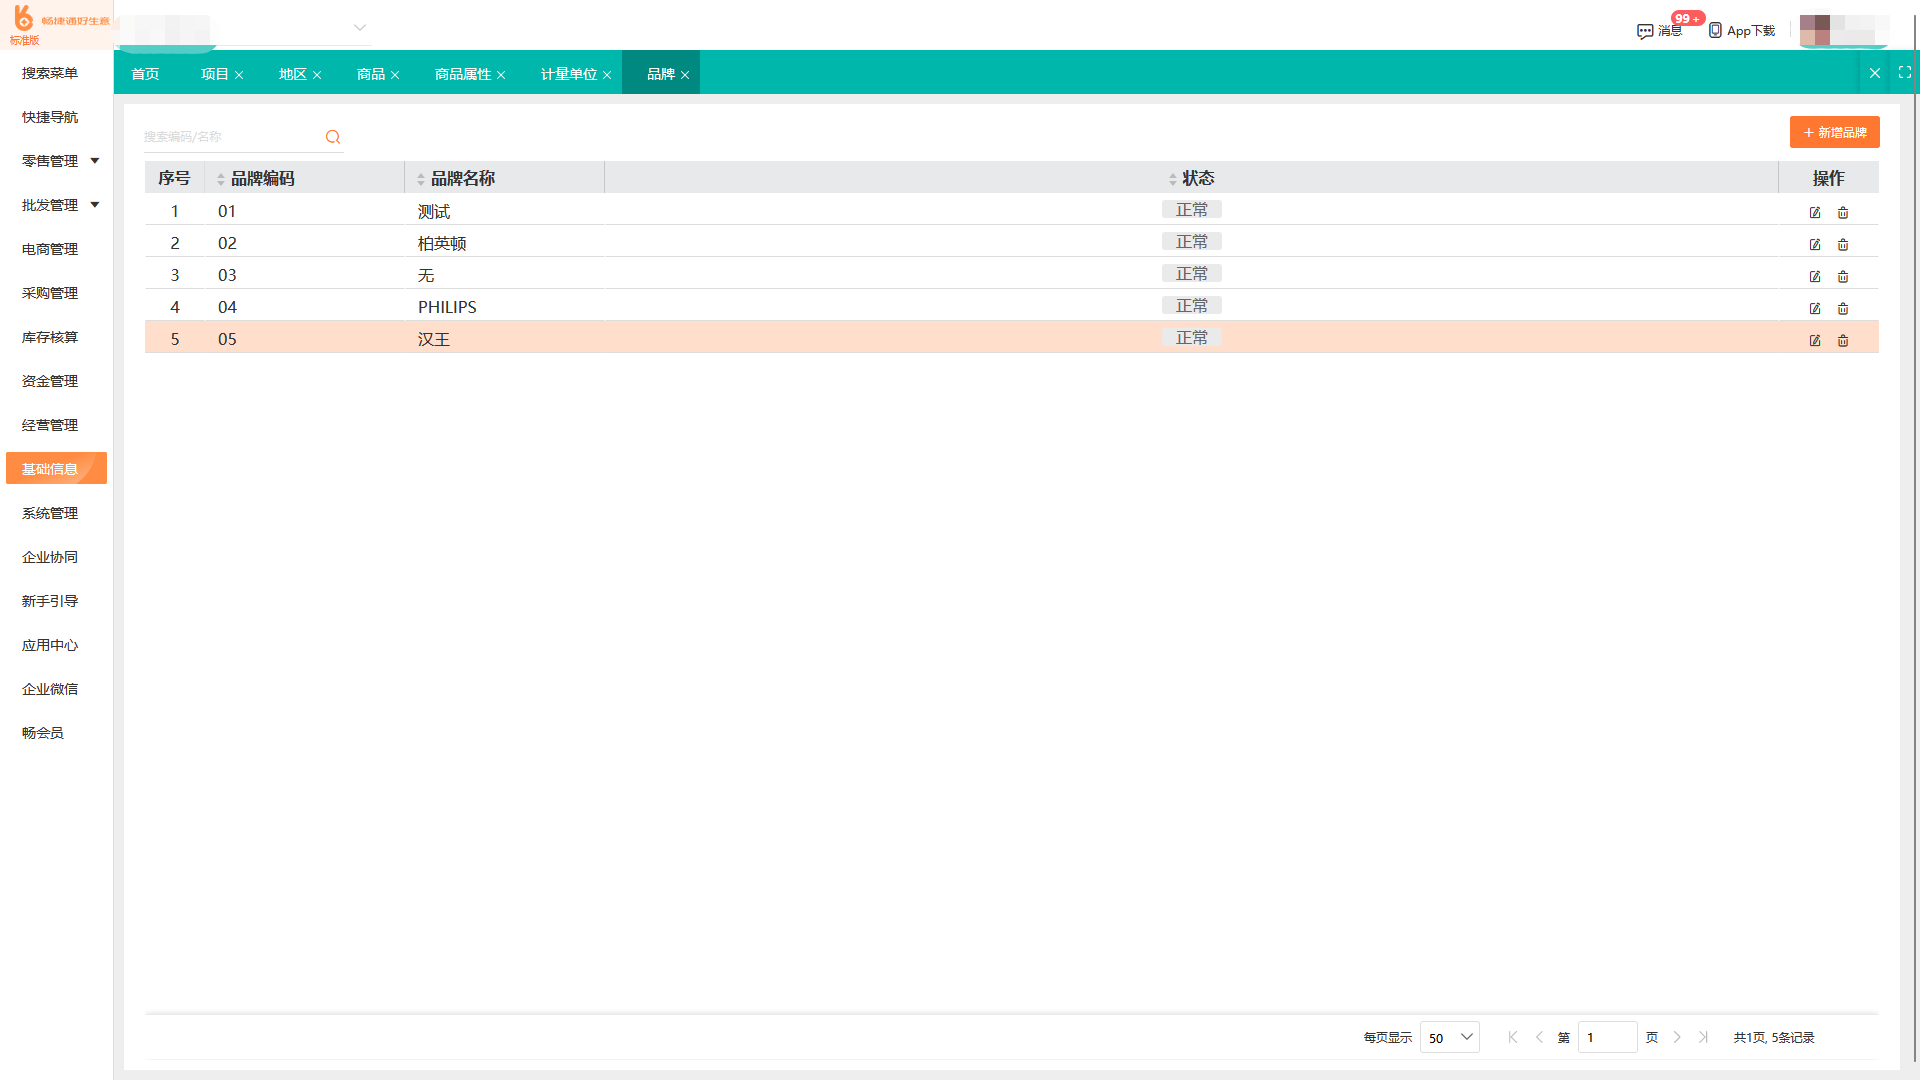Click the 首页 menu item
Image resolution: width=1920 pixels, height=1080 pixels.
coord(145,74)
